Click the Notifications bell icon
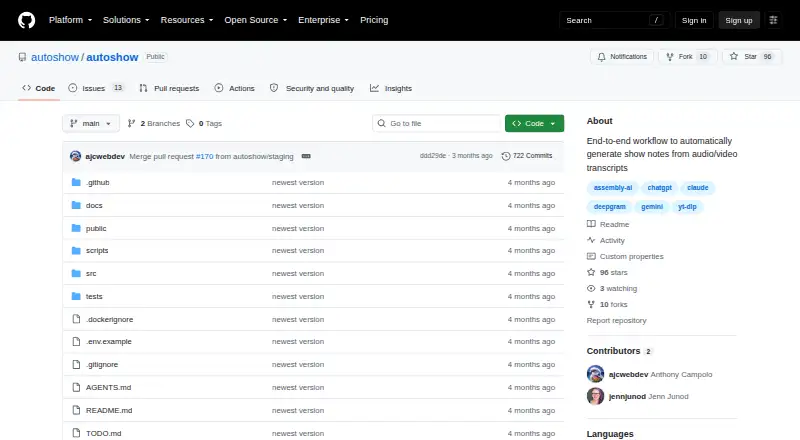This screenshot has width=800, height=440. tap(602, 57)
